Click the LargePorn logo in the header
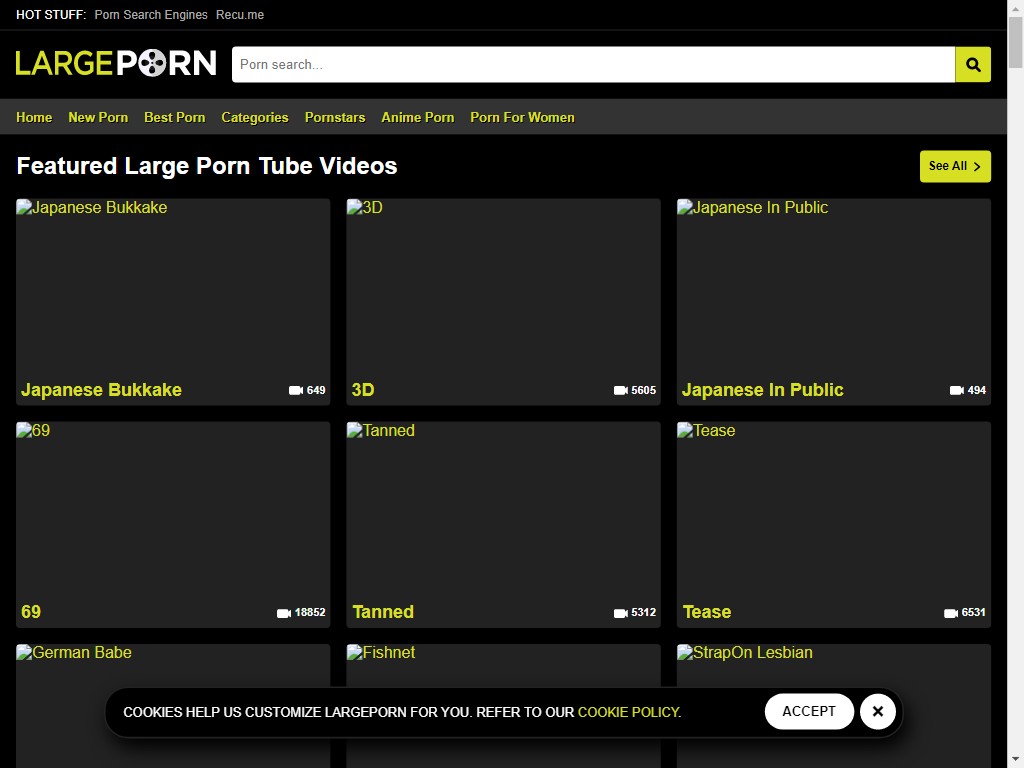 [116, 64]
